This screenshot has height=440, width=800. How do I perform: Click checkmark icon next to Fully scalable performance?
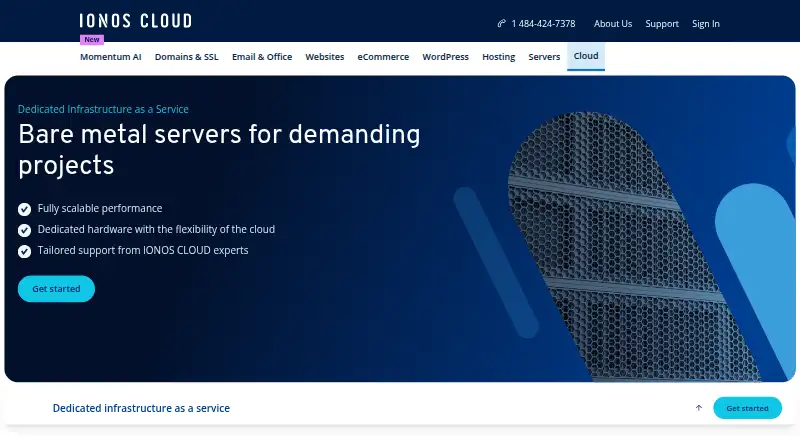24,209
